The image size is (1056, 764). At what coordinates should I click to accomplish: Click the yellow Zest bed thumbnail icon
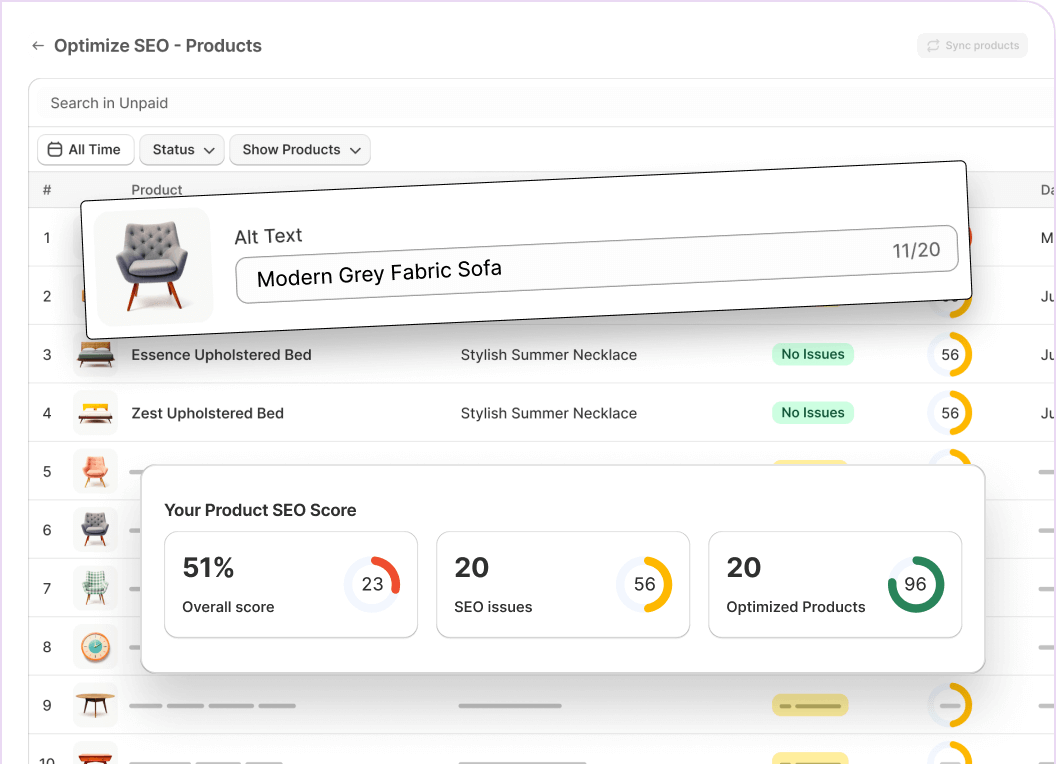tap(95, 413)
